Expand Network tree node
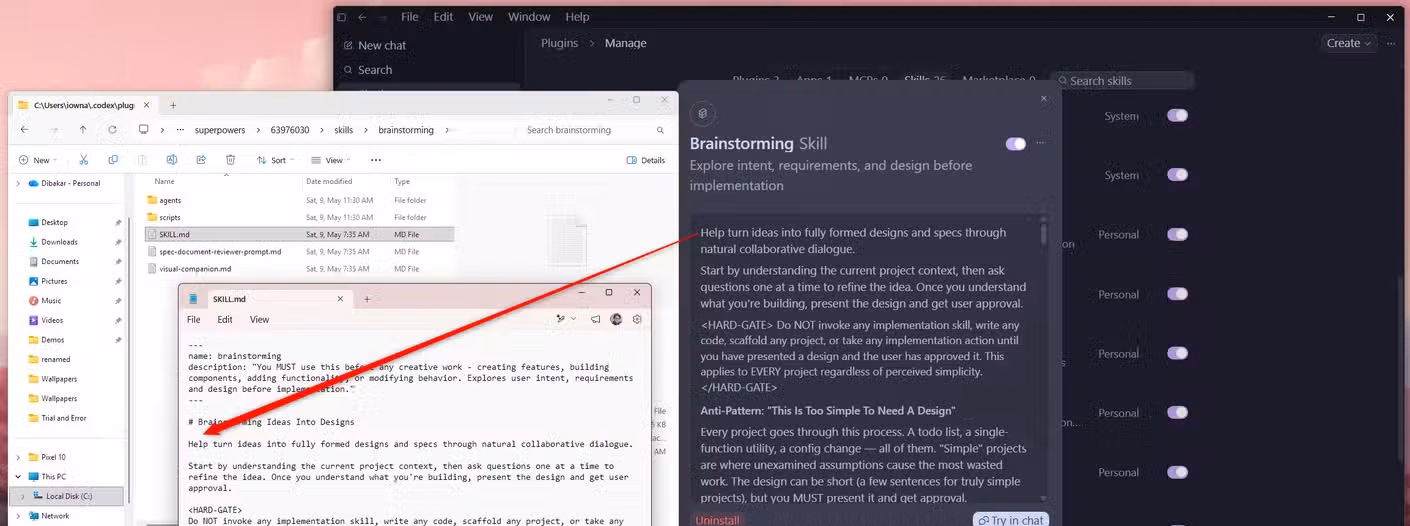1410x526 pixels. (18, 516)
